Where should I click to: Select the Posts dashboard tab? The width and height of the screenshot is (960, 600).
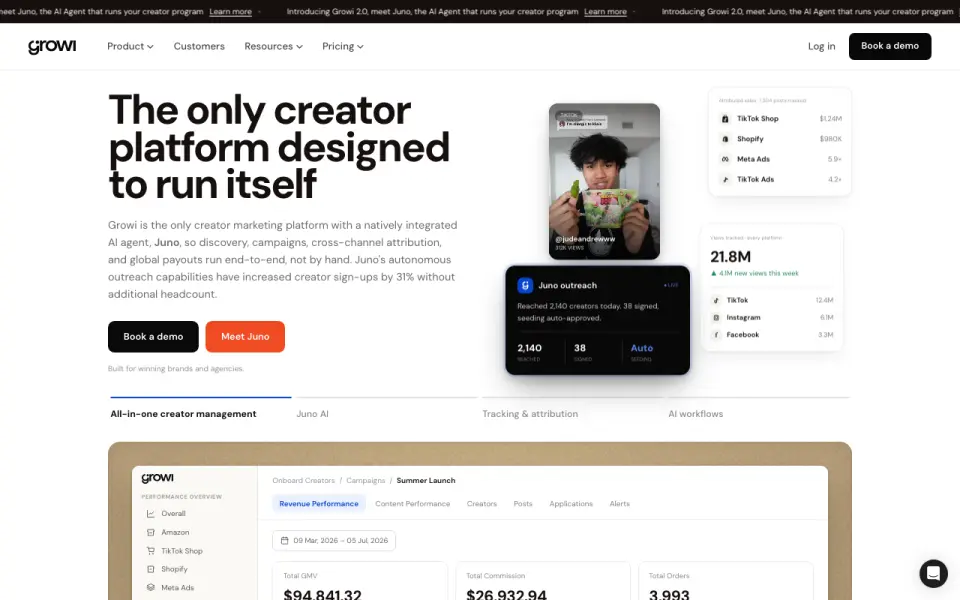point(523,504)
